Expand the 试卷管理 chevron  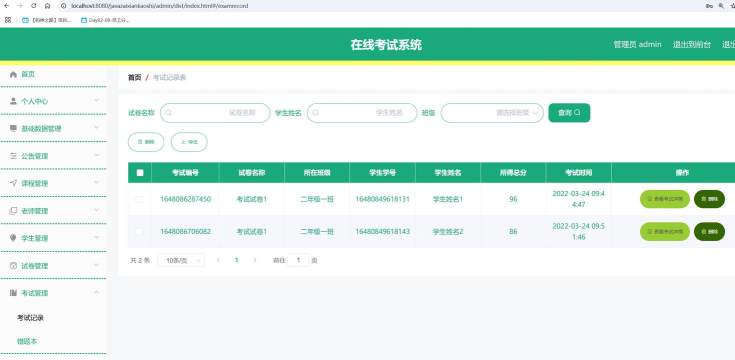tap(97, 265)
